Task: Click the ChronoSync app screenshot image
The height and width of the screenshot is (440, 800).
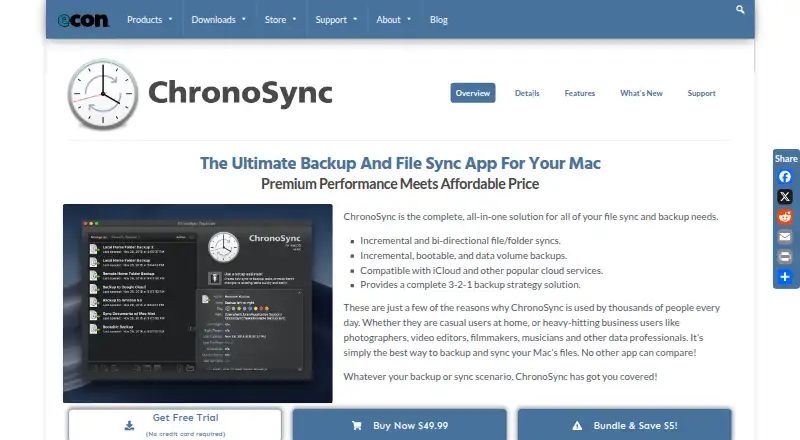Action: 197,303
